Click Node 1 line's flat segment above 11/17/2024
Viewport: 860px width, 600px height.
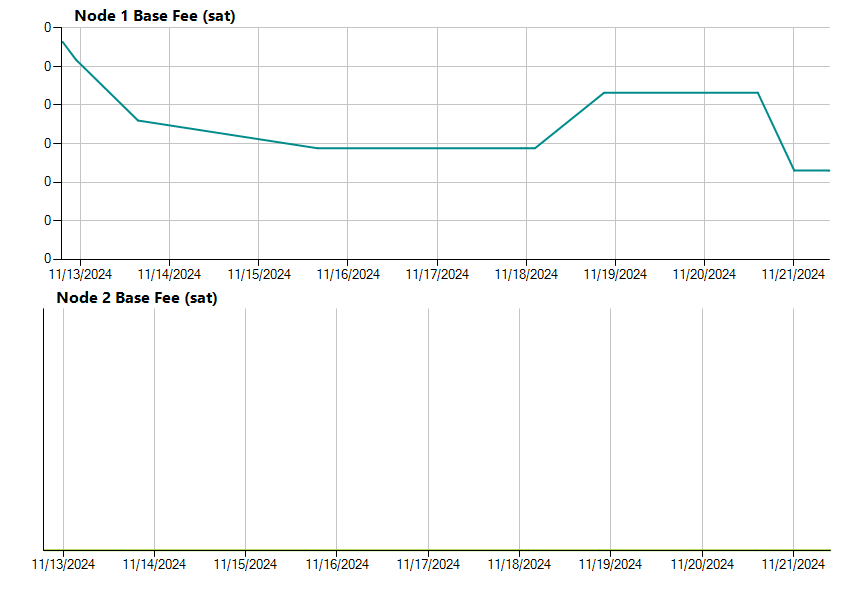[x=437, y=148]
